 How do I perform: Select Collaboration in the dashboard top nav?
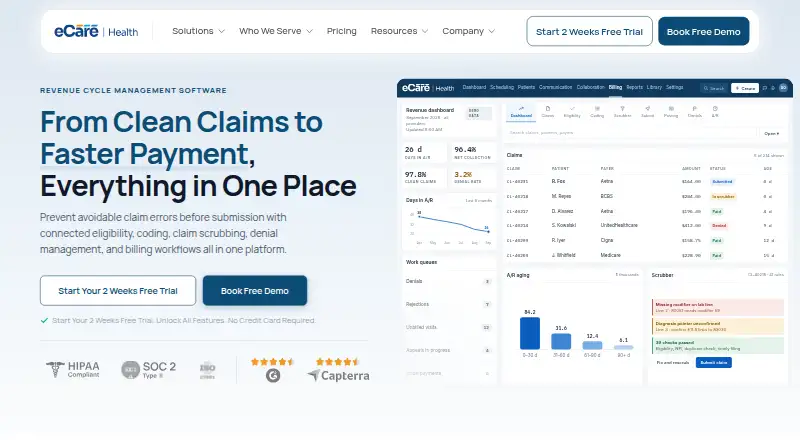[590, 87]
